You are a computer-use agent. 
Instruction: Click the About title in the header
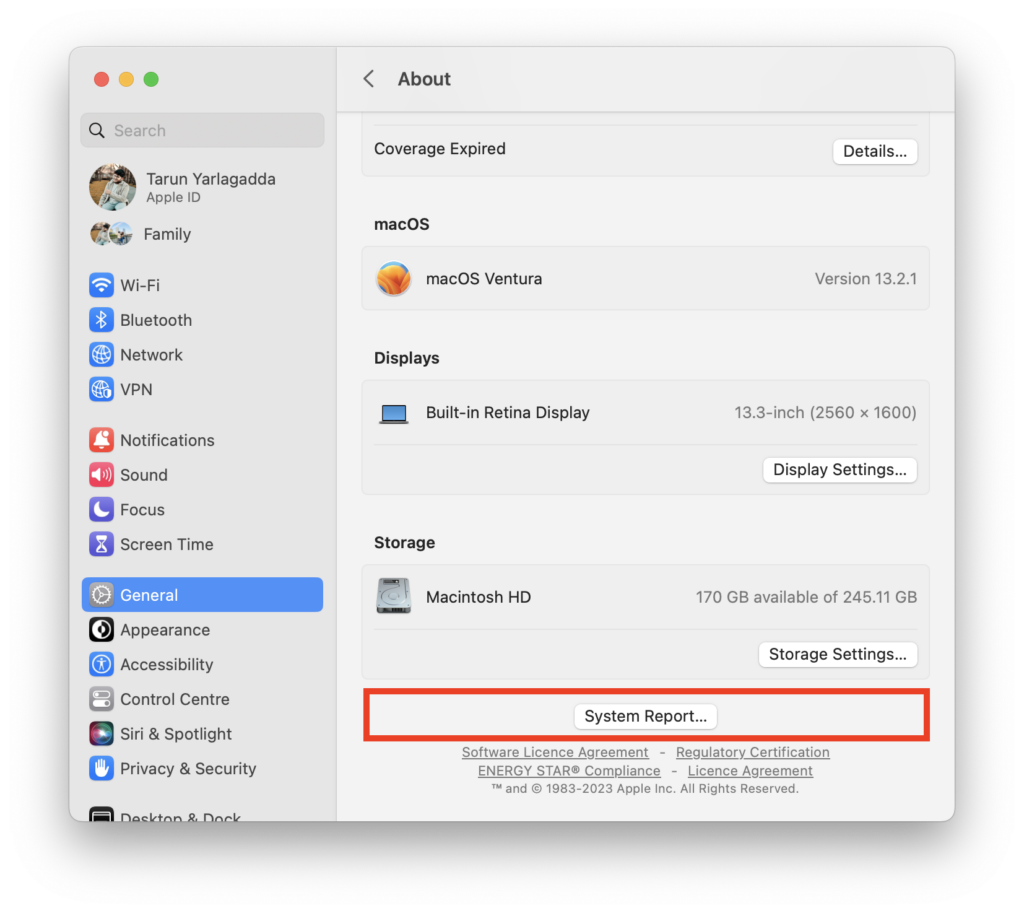point(424,79)
